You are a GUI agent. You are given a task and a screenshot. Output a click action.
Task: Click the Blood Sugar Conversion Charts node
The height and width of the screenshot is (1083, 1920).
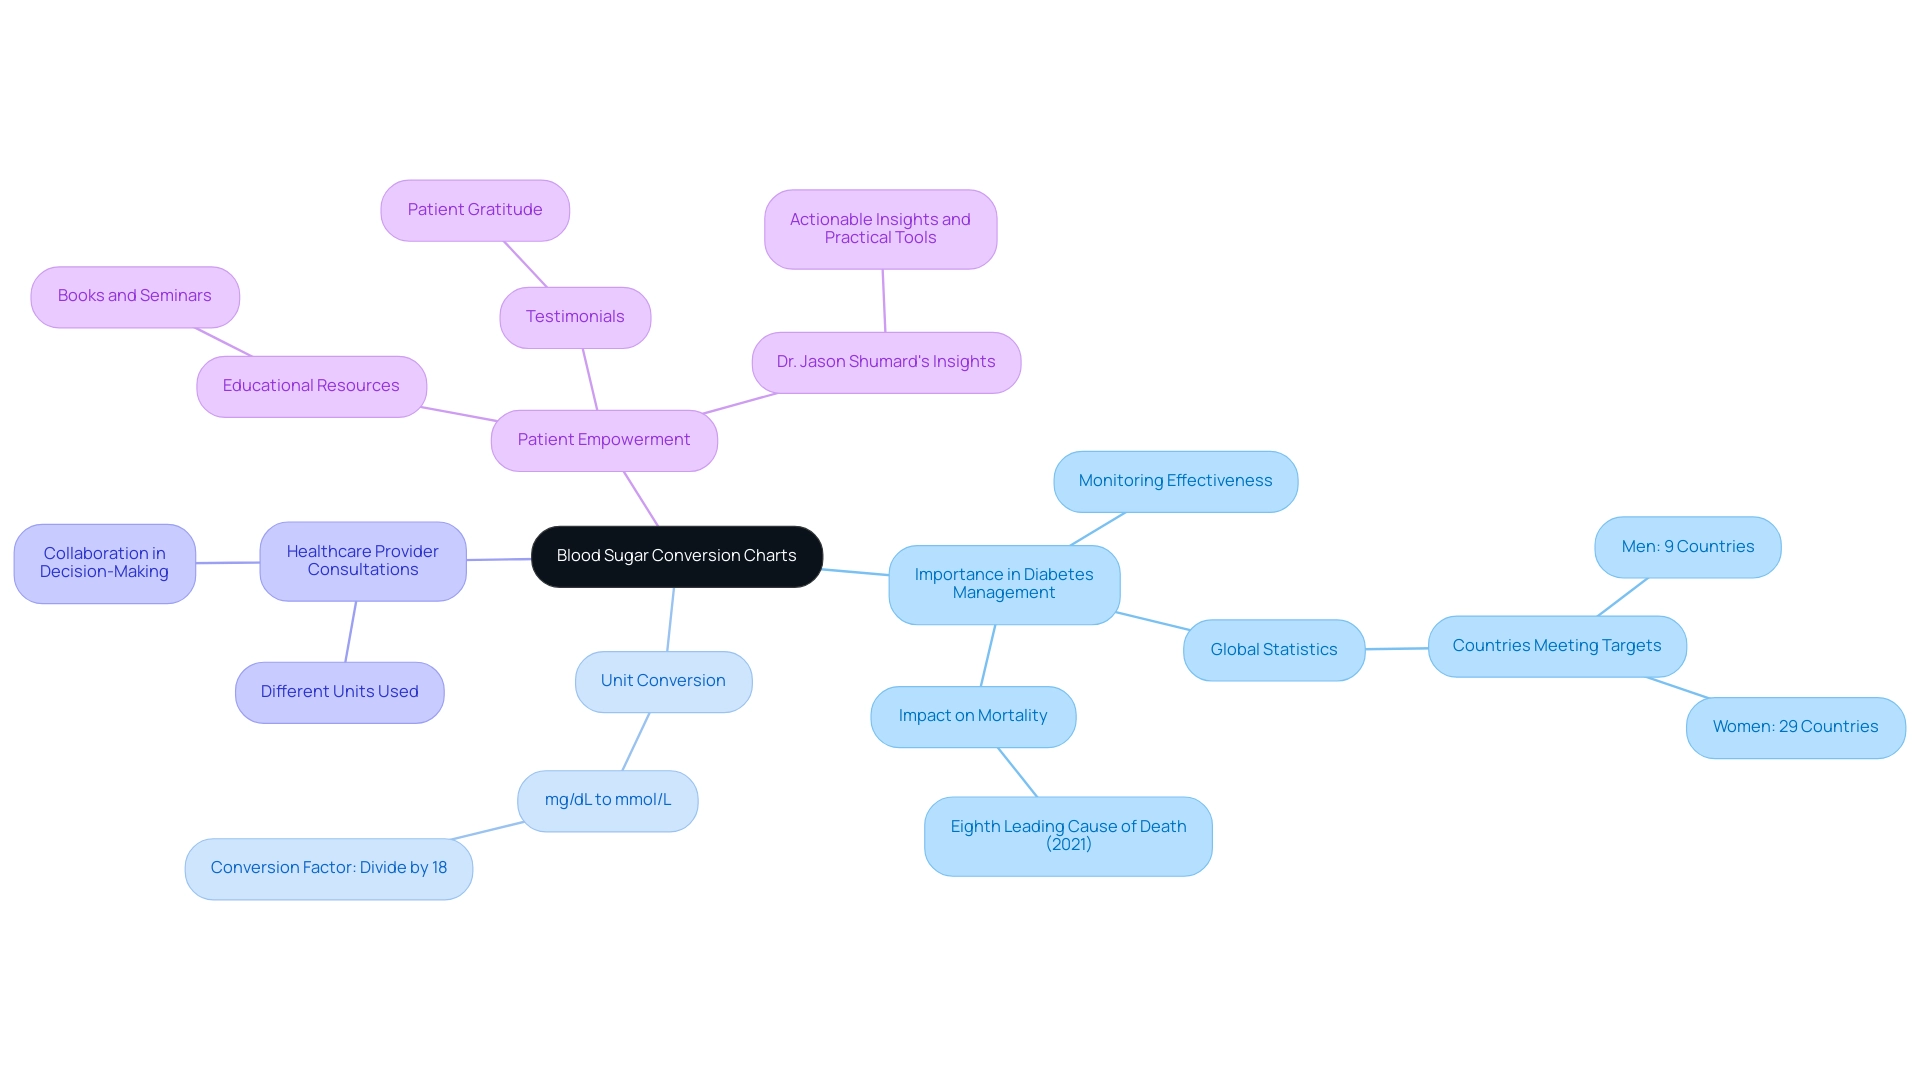(x=676, y=554)
